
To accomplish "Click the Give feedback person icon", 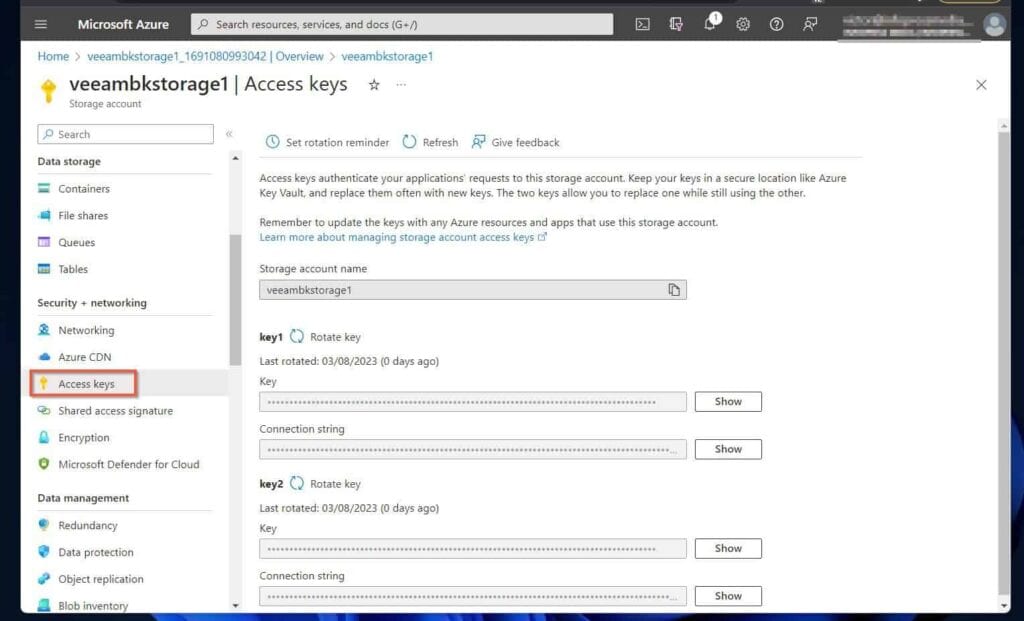I will point(479,142).
